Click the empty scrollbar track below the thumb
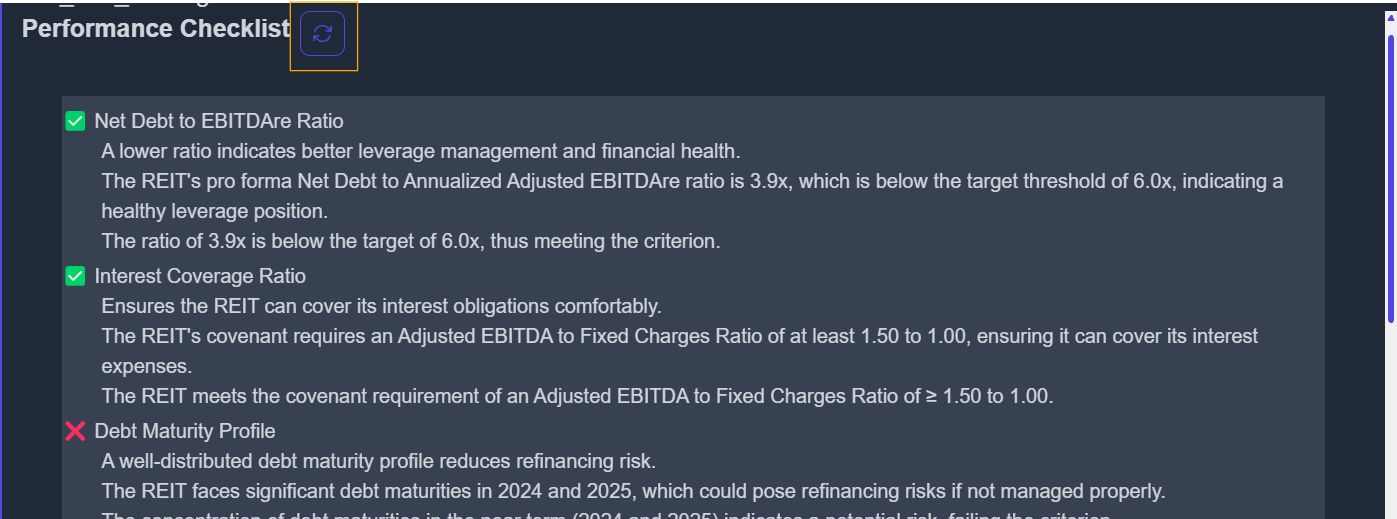The height and width of the screenshot is (519, 1397). (x=1390, y=420)
